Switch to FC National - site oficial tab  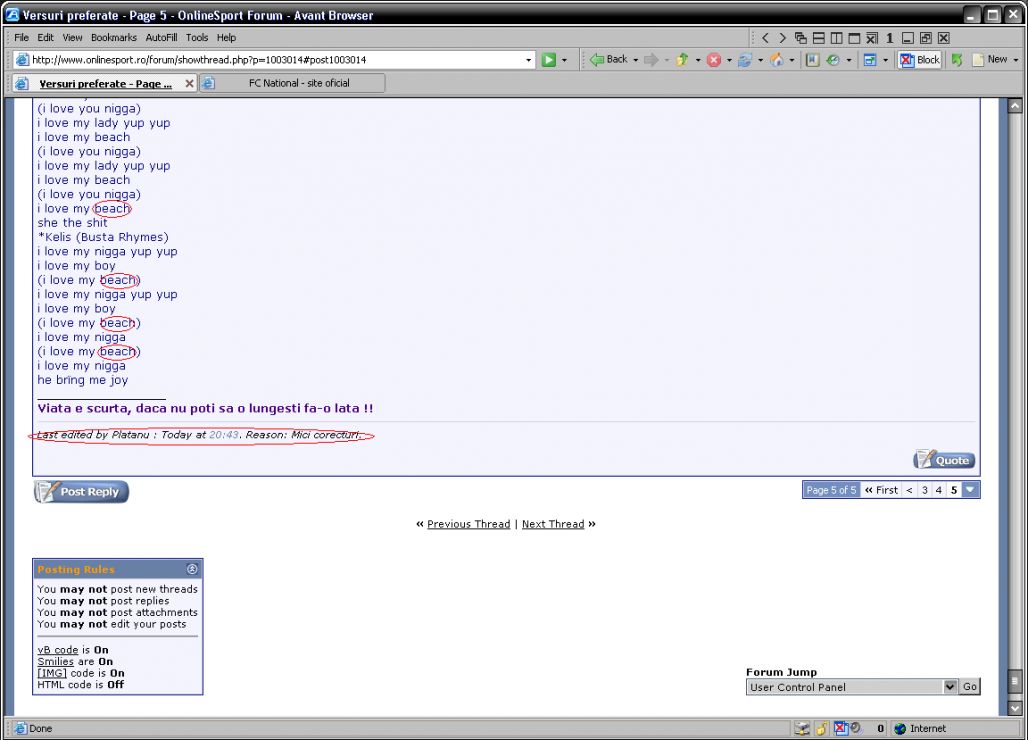pyautogui.click(x=298, y=84)
